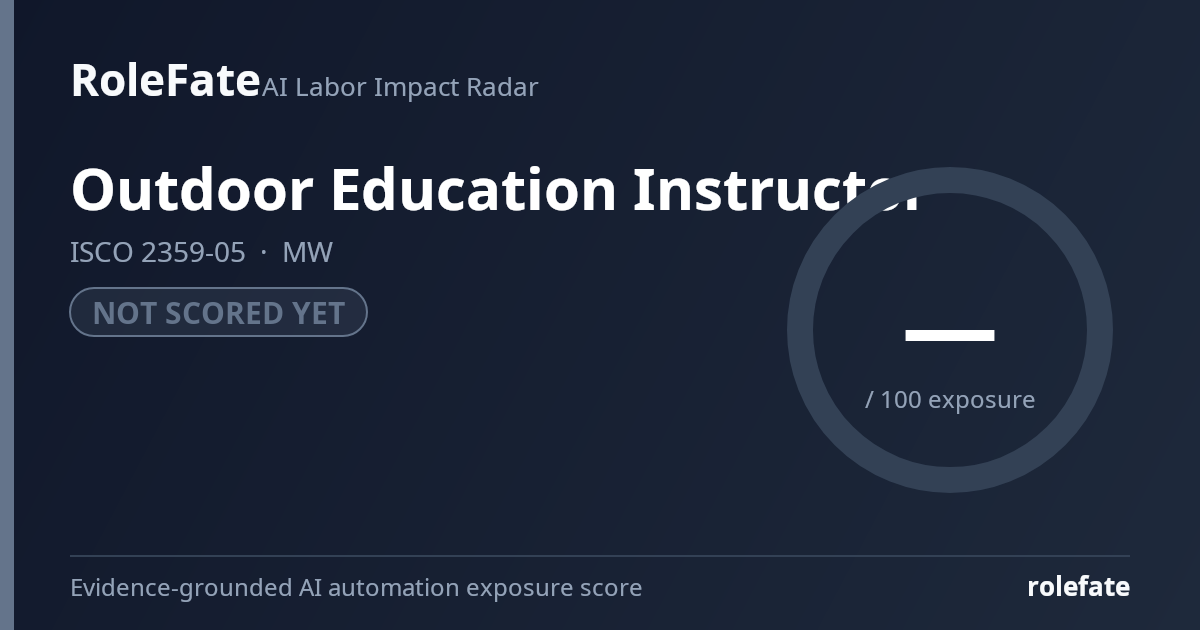Viewport: 1200px width, 630px height.
Task: Select the ISCO 2359-05 occupation code
Action: click(x=158, y=252)
